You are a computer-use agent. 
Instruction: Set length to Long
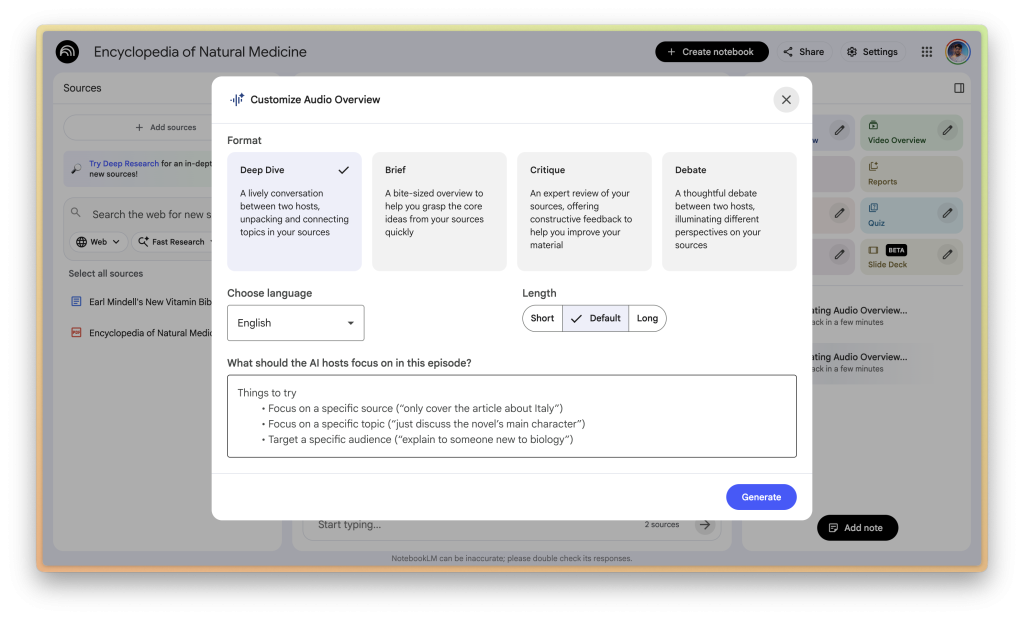(x=647, y=318)
